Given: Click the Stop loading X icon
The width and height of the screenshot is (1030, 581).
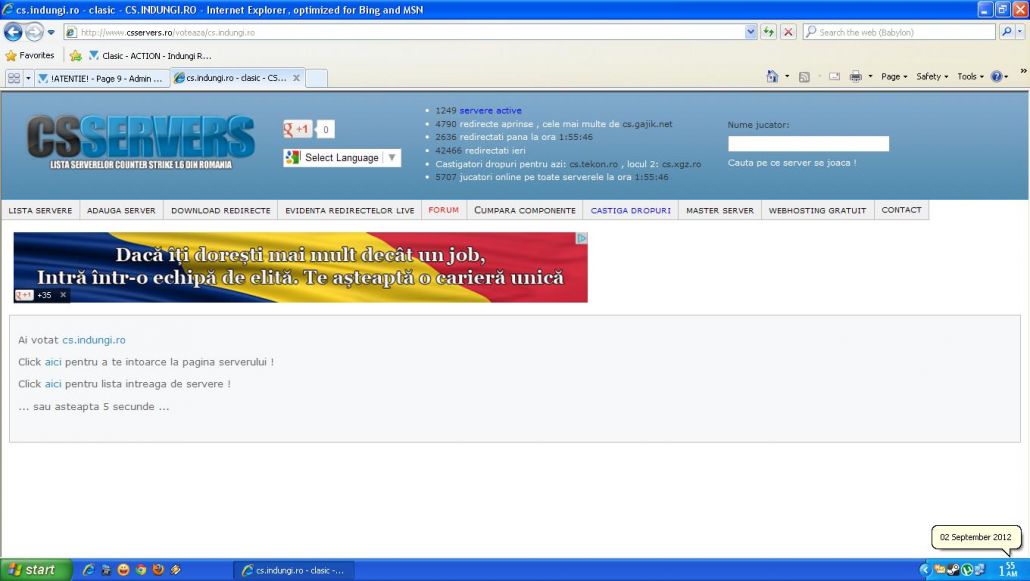Looking at the screenshot, I should pos(788,32).
